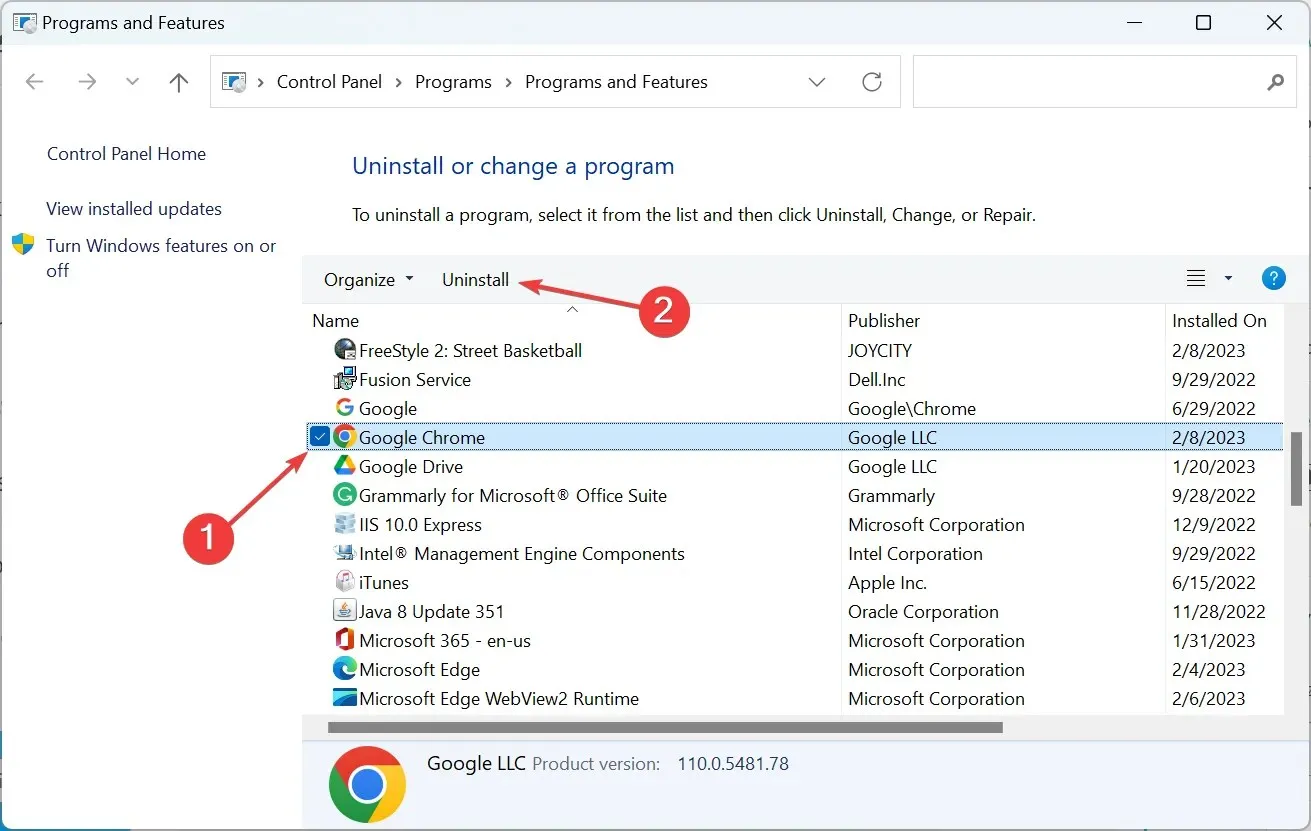Screen dimensions: 1311x831
Task: Click the large Chrome logo in details pane
Action: pos(367,783)
